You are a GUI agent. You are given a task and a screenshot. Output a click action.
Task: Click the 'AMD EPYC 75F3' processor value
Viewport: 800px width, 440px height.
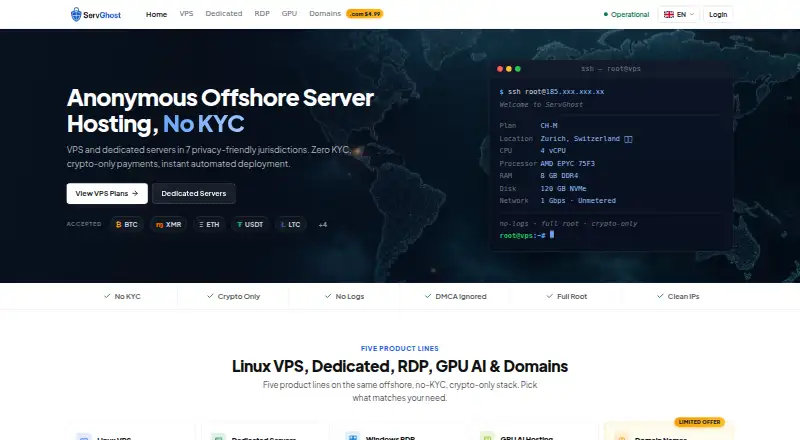tap(567, 163)
